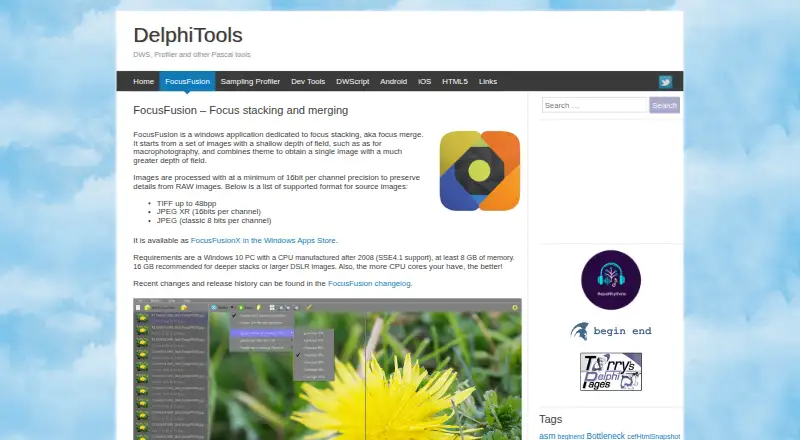This screenshot has height=440, width=800.
Task: Click the beginend tag link
Action: tap(570, 436)
